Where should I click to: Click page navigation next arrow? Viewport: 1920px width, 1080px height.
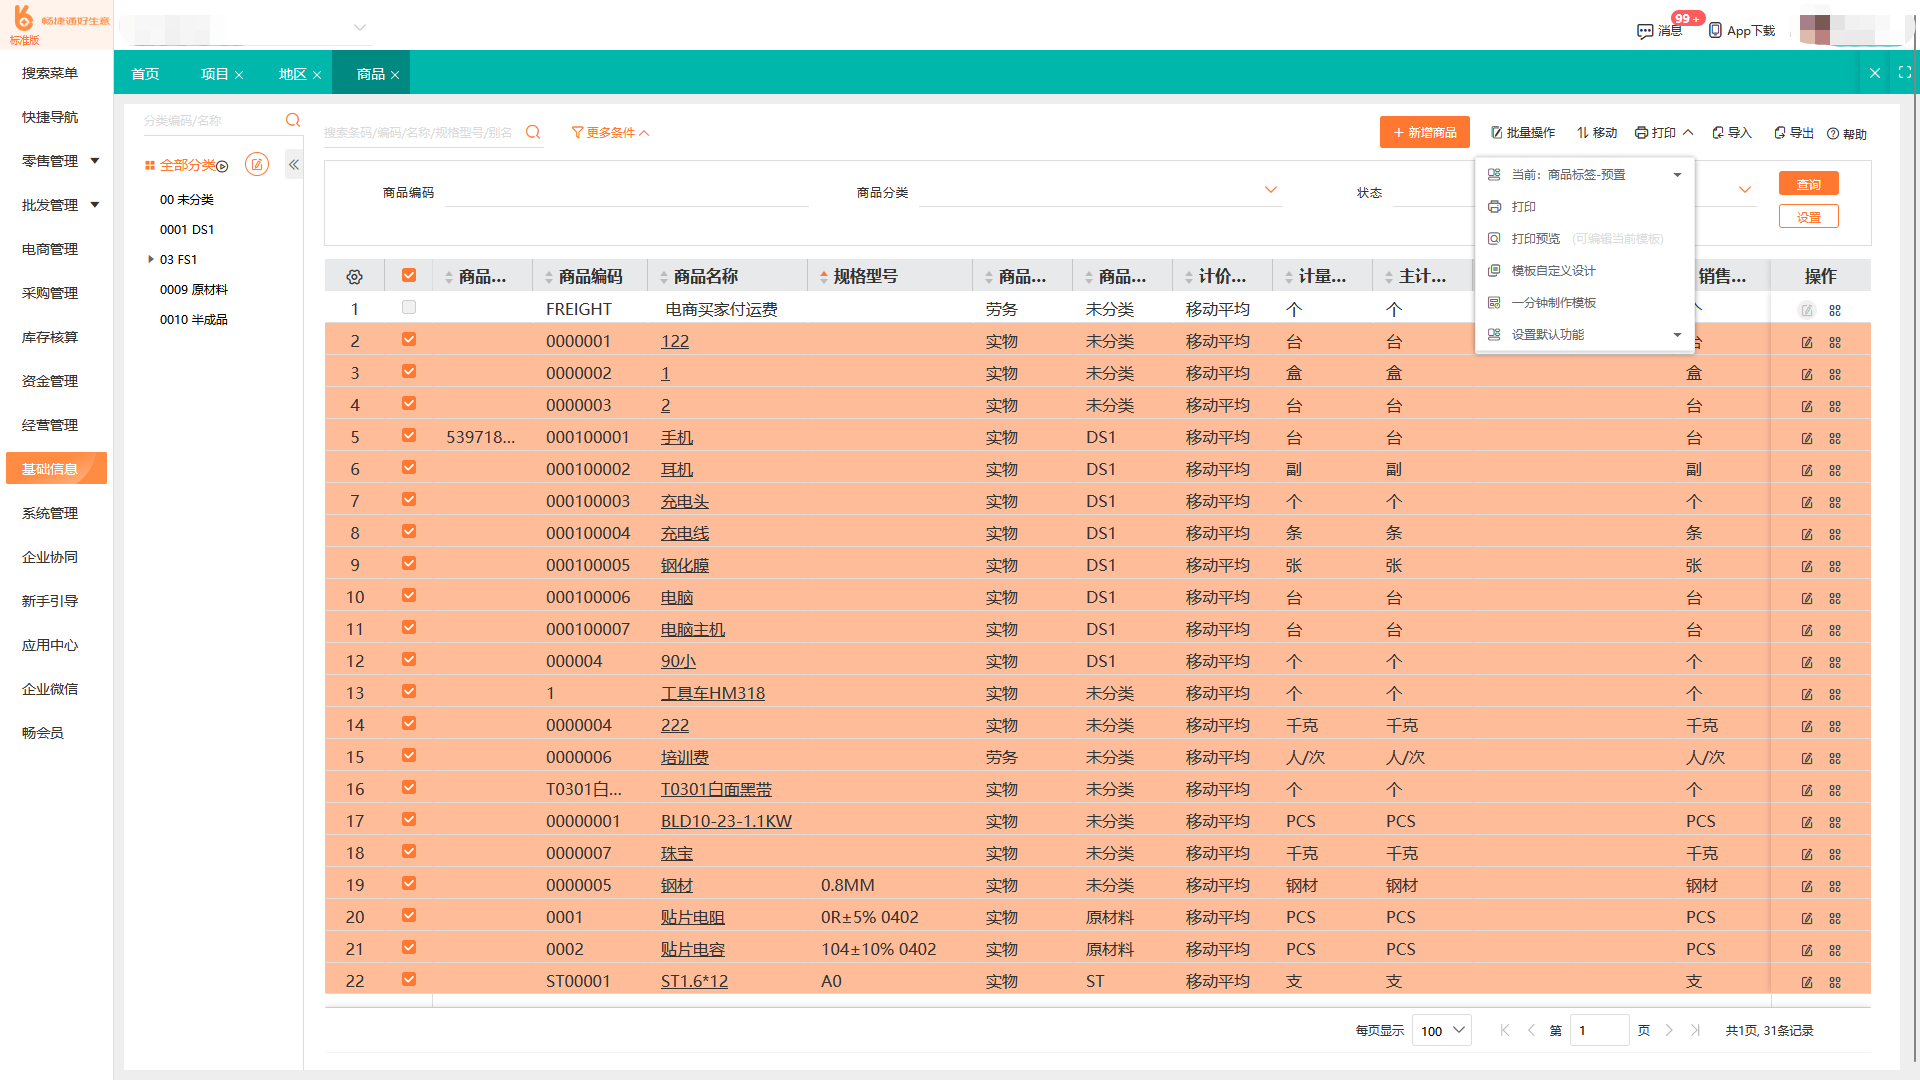(x=1669, y=1030)
